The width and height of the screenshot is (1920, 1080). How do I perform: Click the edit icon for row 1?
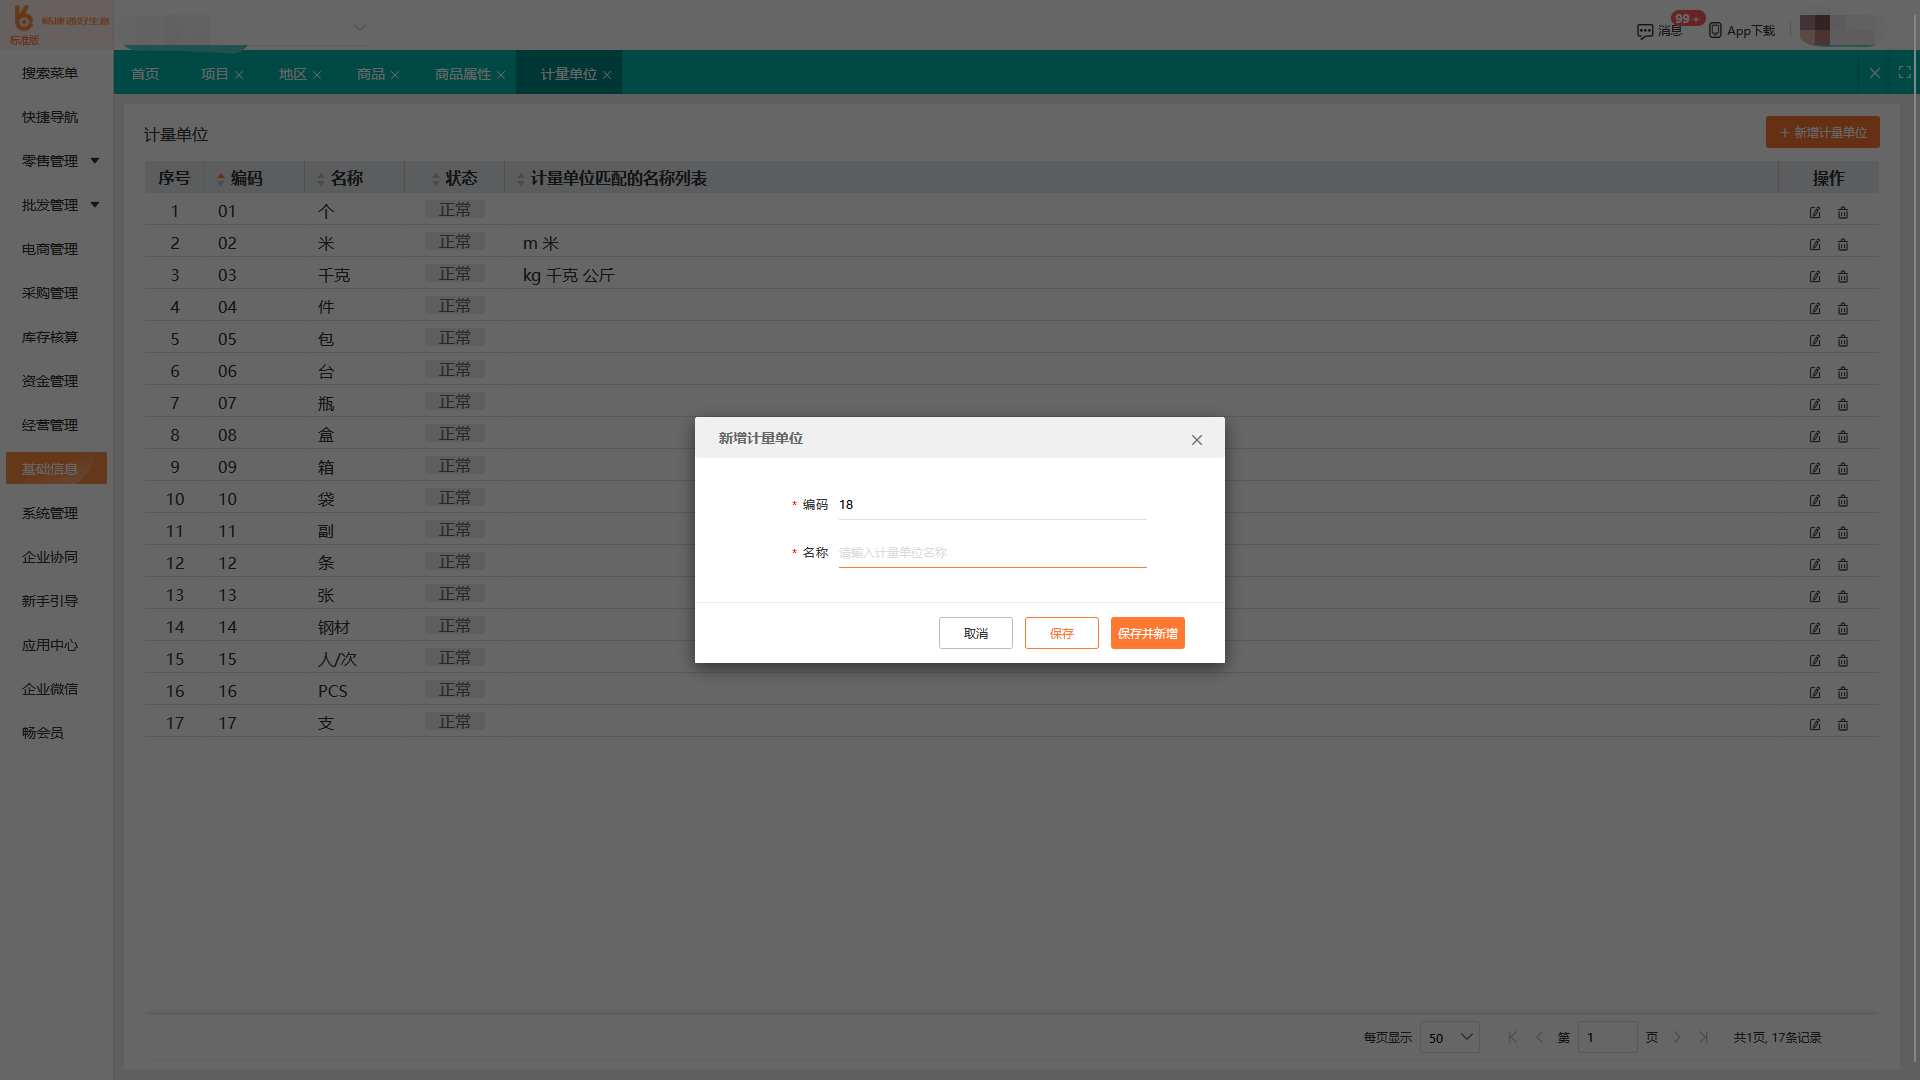tap(1815, 211)
